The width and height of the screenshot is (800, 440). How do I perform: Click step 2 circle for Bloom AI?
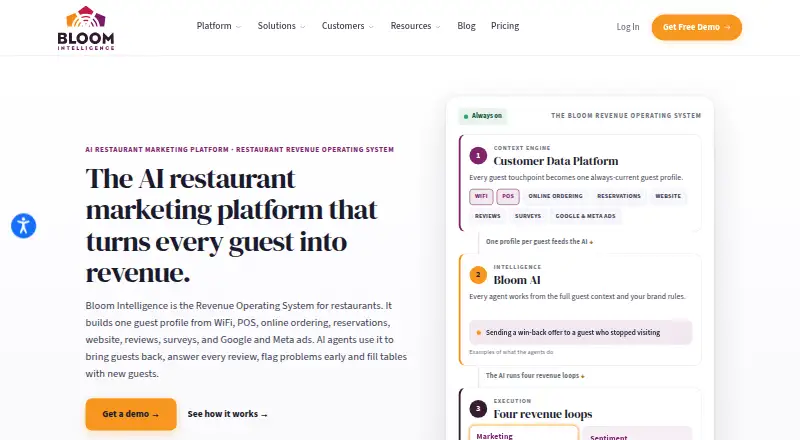(478, 275)
